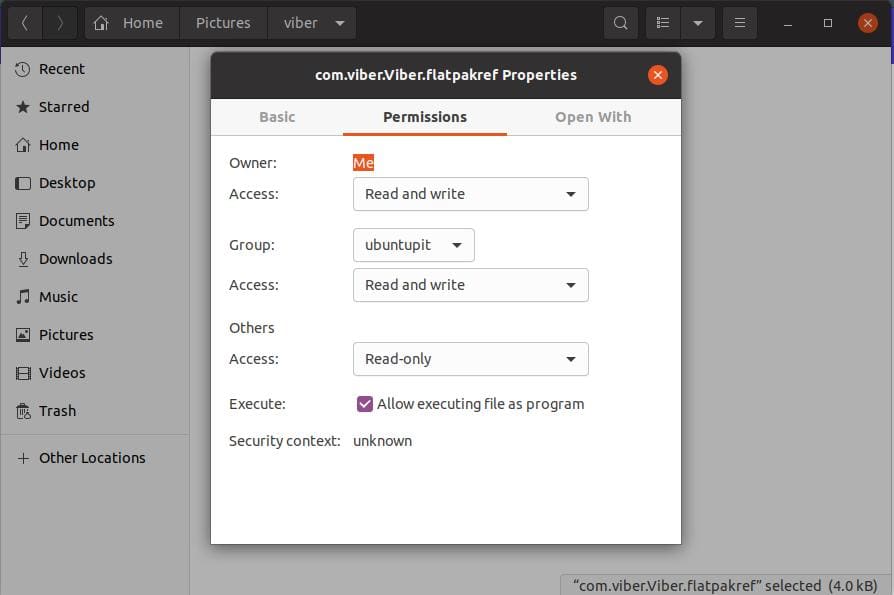
Task: Click the Music note icon in the sidebar
Action: click(x=22, y=297)
